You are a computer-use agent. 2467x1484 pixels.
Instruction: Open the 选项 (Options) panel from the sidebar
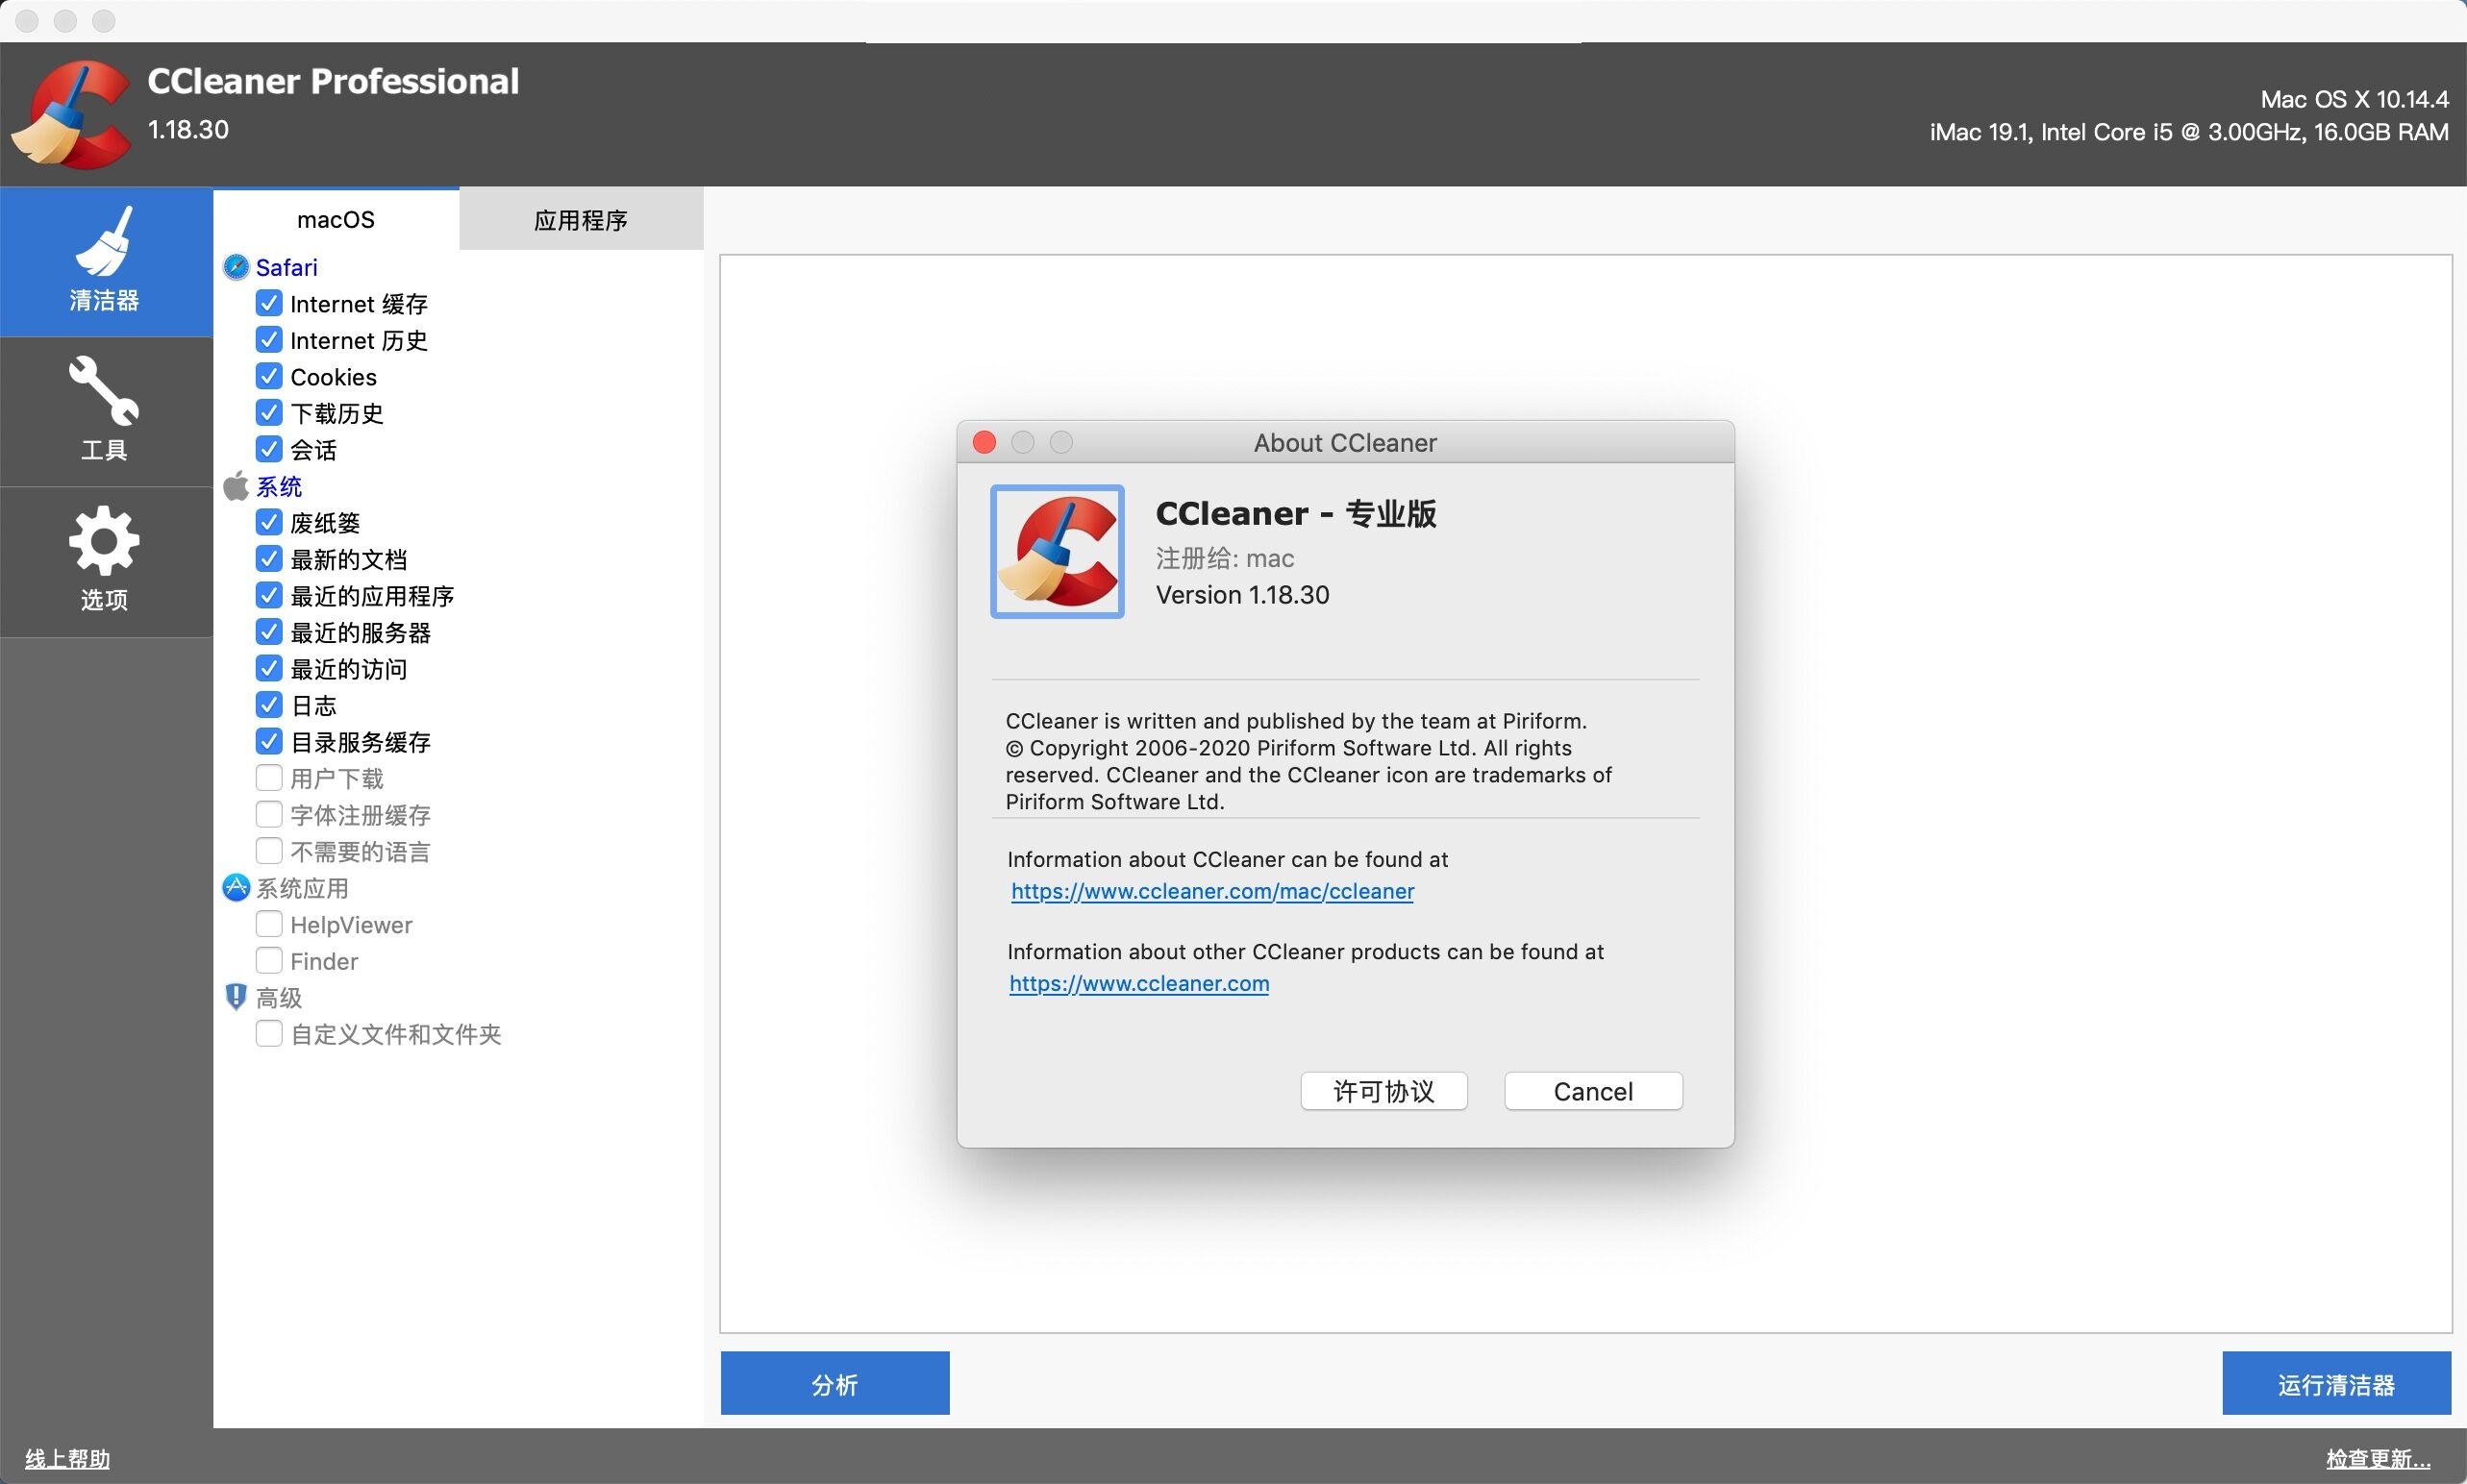pyautogui.click(x=104, y=560)
